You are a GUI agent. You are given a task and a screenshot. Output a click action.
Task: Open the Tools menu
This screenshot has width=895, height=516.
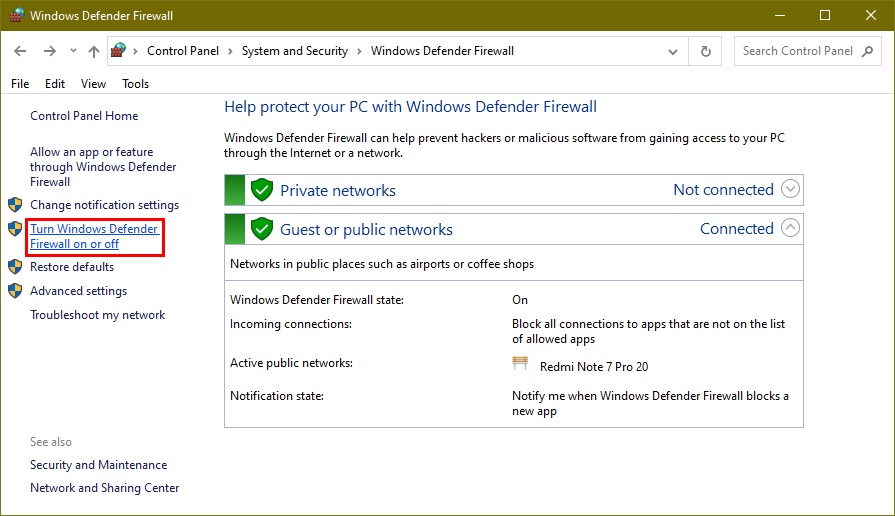click(x=135, y=84)
